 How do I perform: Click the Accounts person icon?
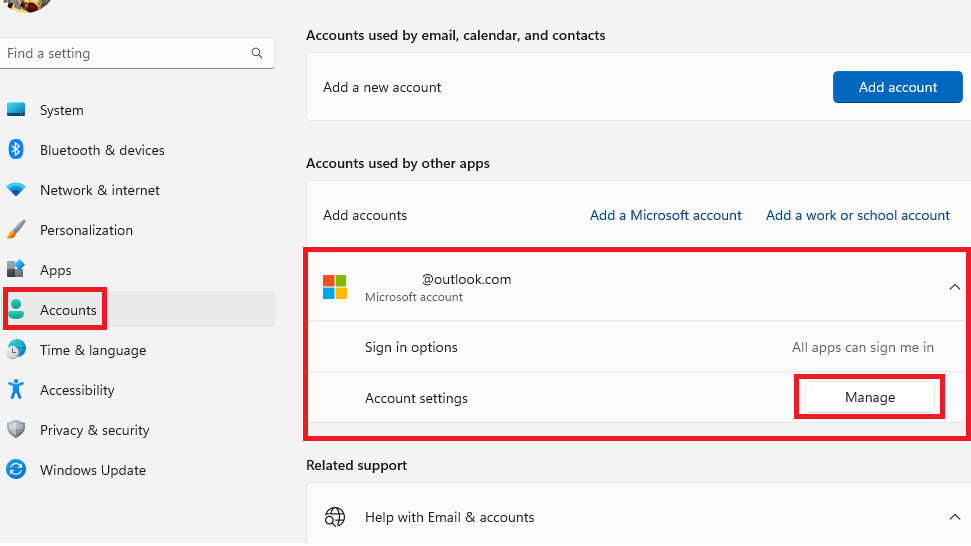(x=17, y=309)
